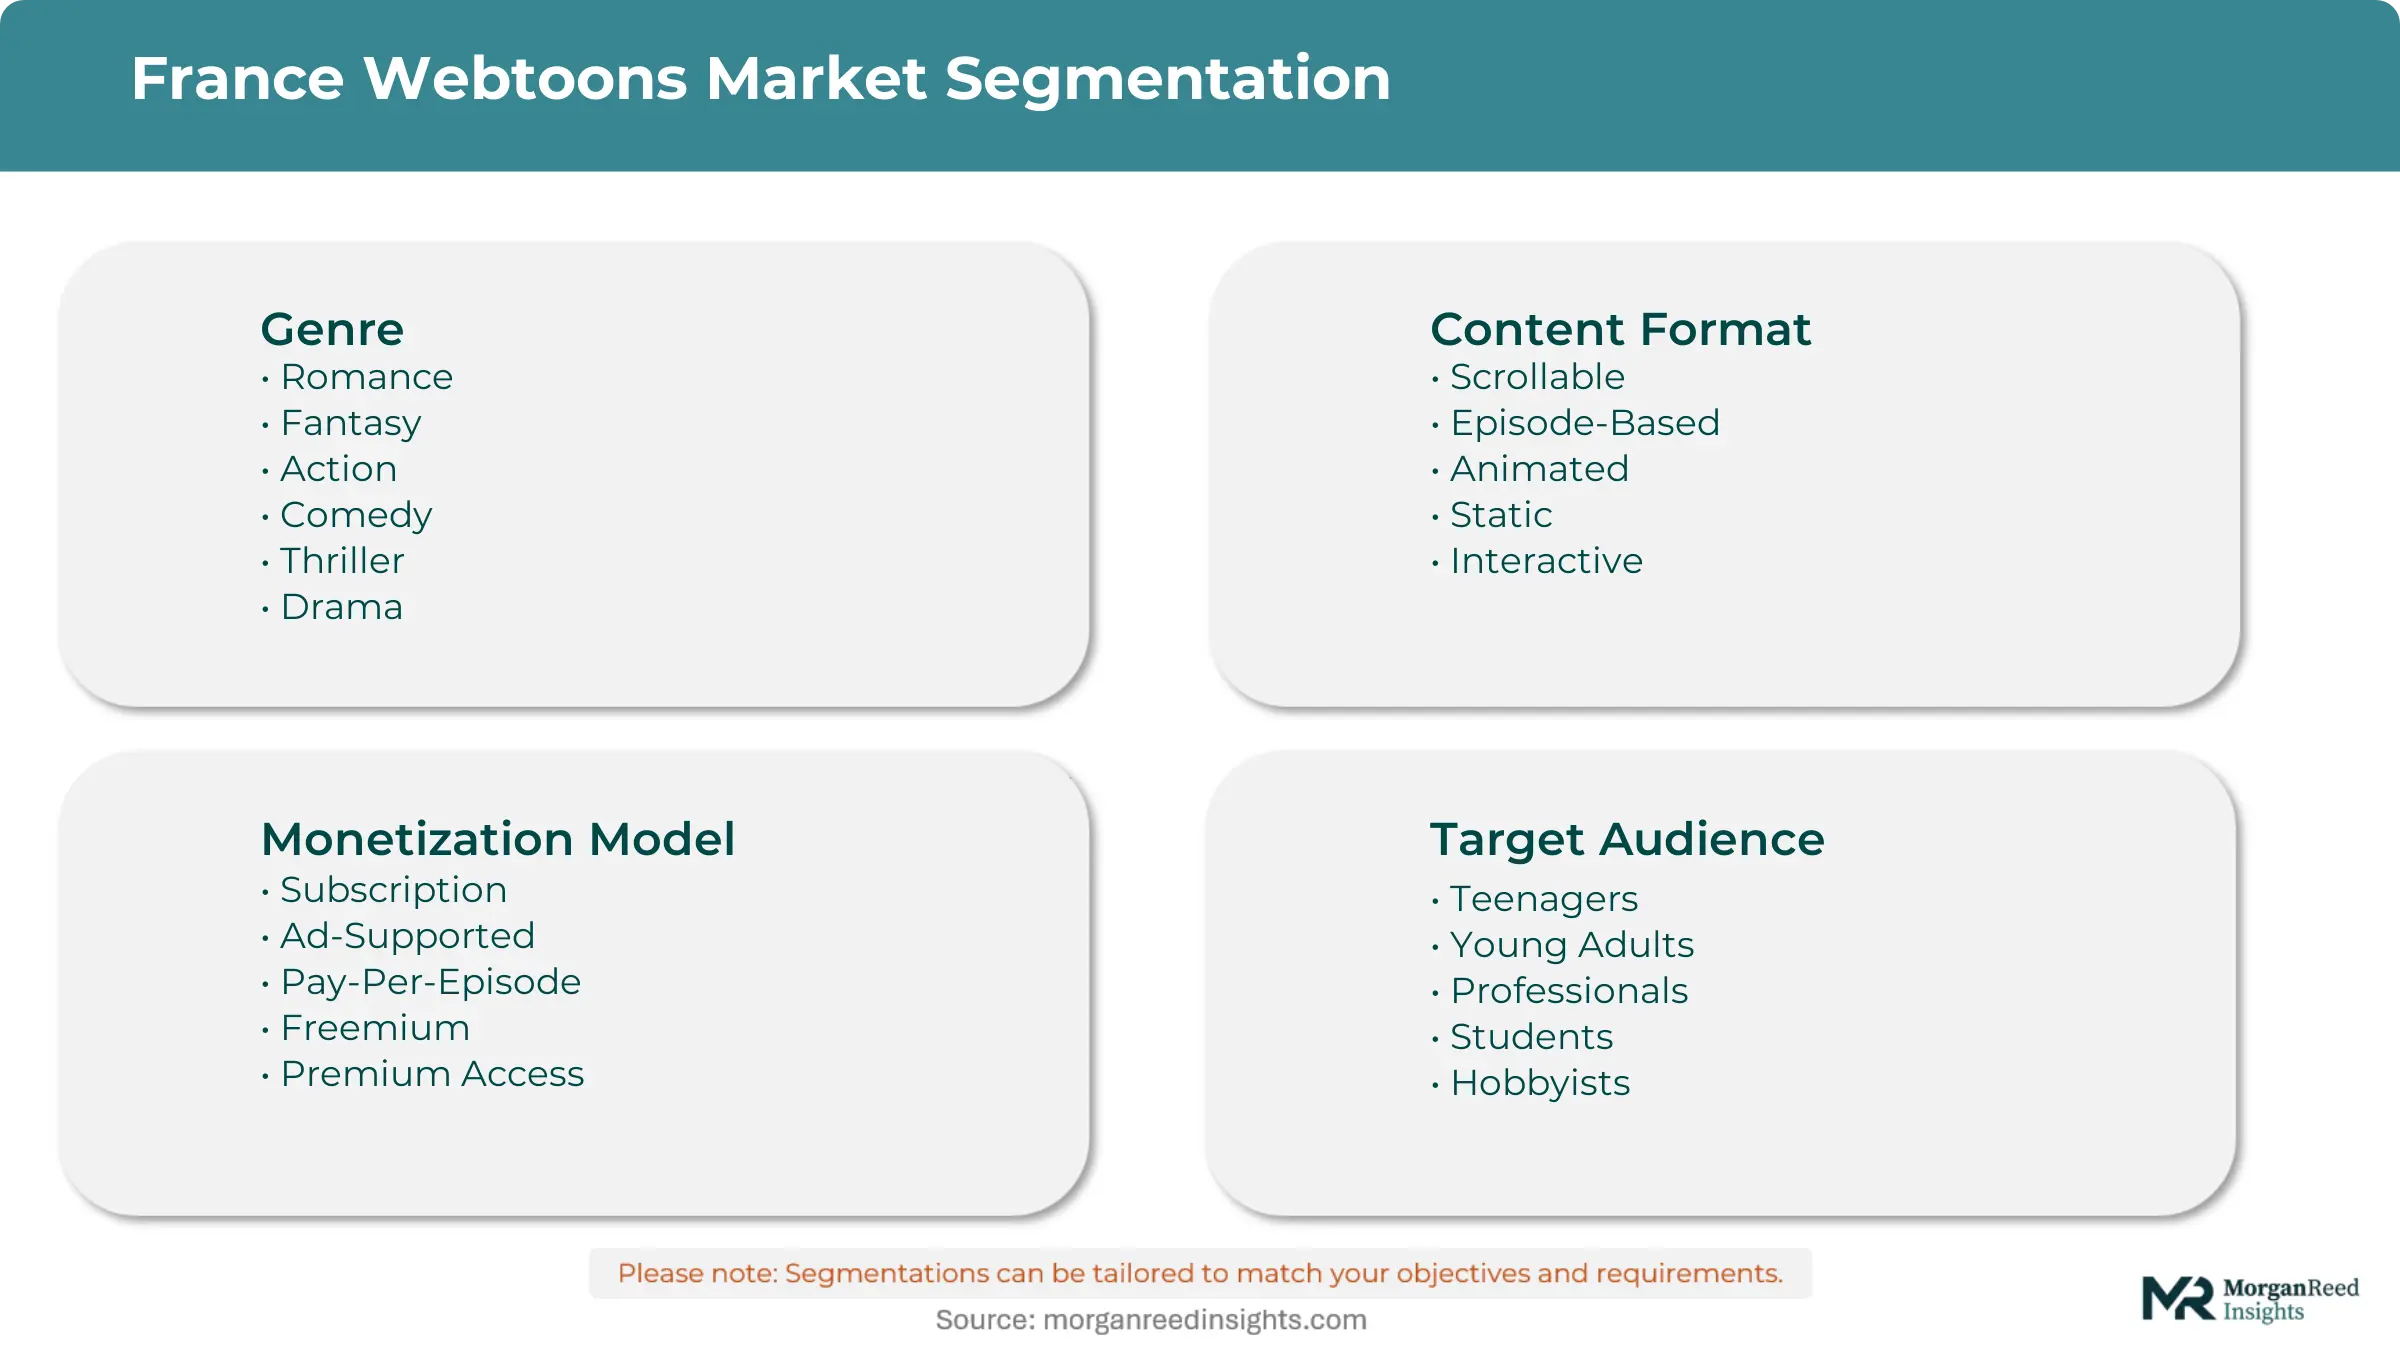Click the Episode-Based format entry

click(1583, 423)
